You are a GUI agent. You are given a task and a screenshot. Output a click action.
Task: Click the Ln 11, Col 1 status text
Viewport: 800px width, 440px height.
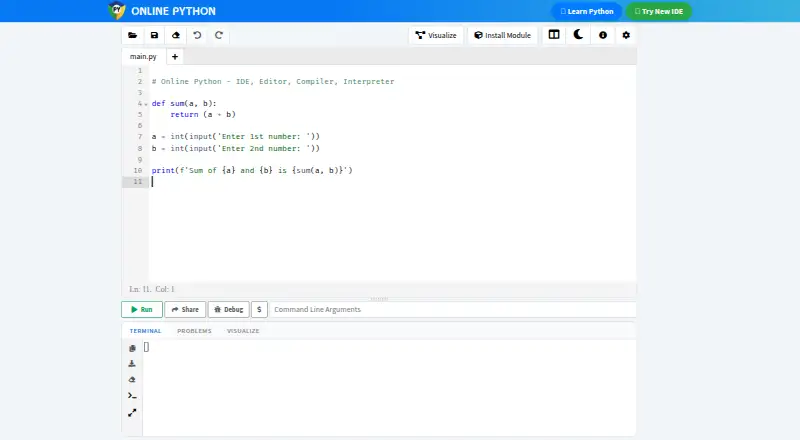coord(152,289)
